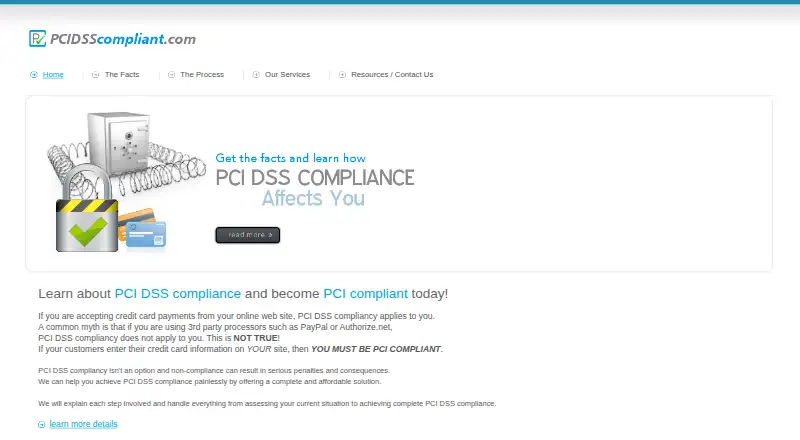
Task: Click the padlock and safe banner image
Action: [x=126, y=182]
